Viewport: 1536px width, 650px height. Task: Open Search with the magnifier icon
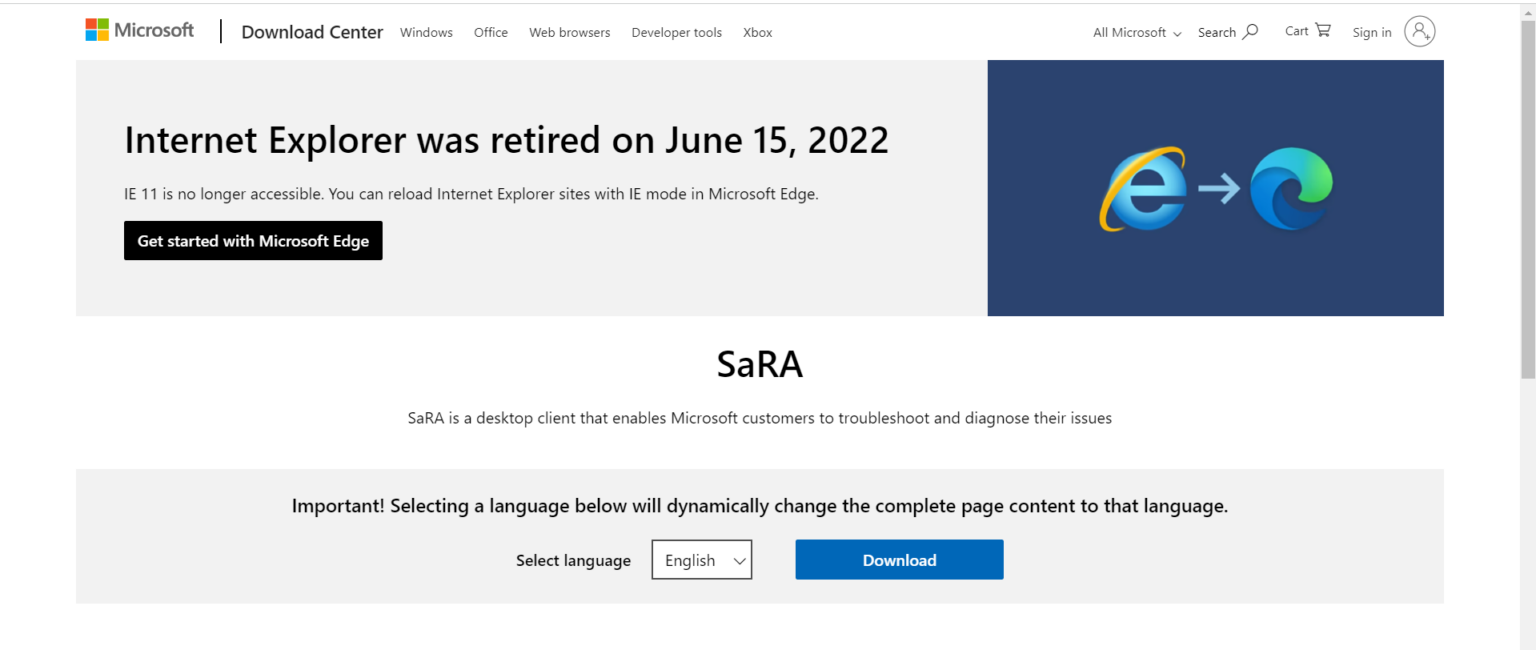(x=1251, y=31)
